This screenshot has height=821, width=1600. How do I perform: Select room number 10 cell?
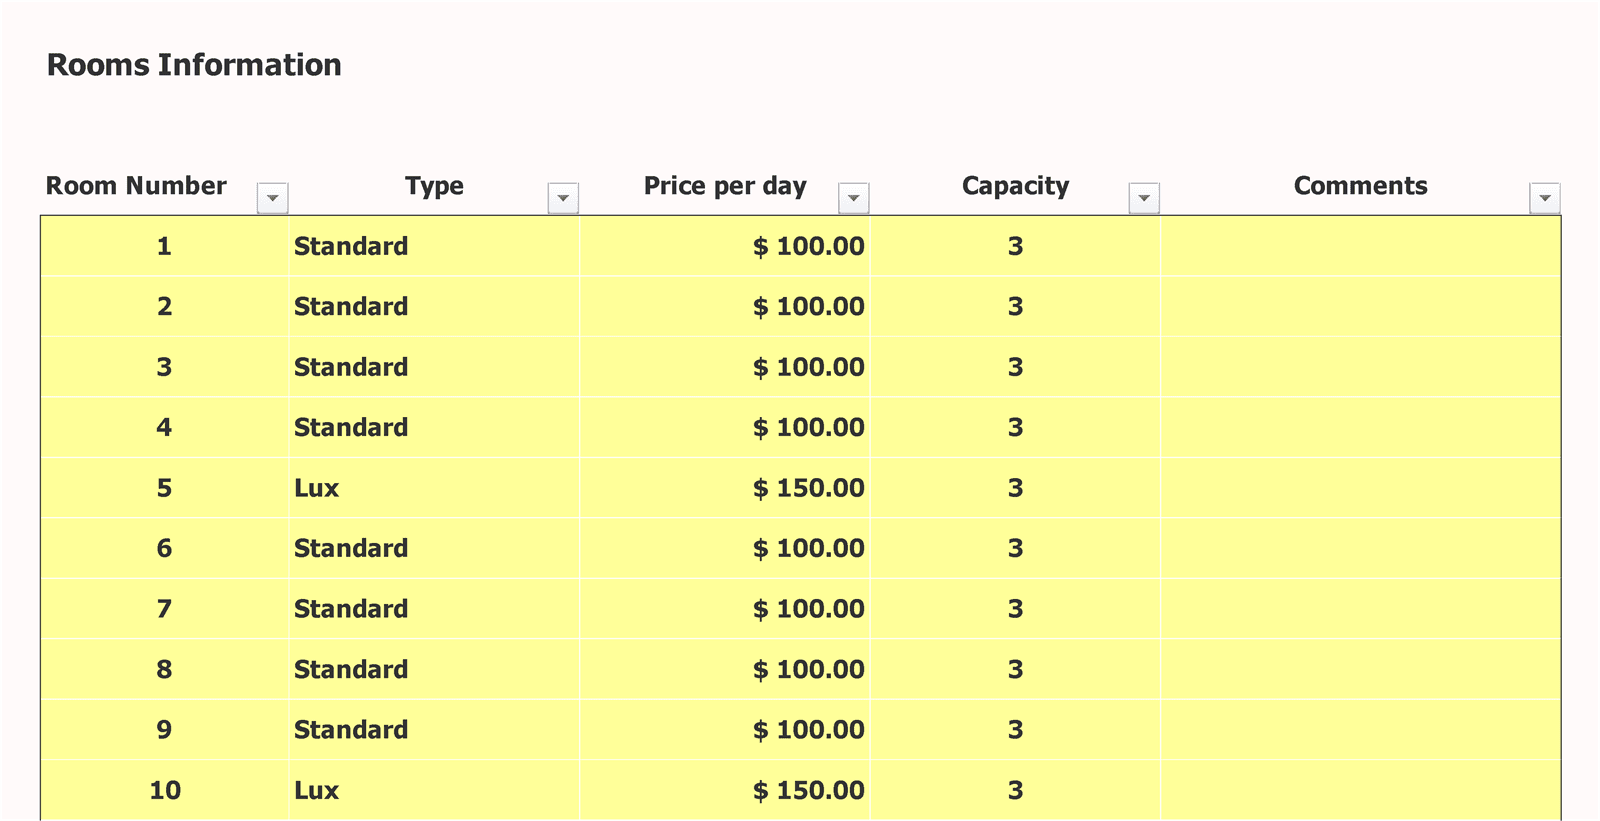click(x=163, y=790)
